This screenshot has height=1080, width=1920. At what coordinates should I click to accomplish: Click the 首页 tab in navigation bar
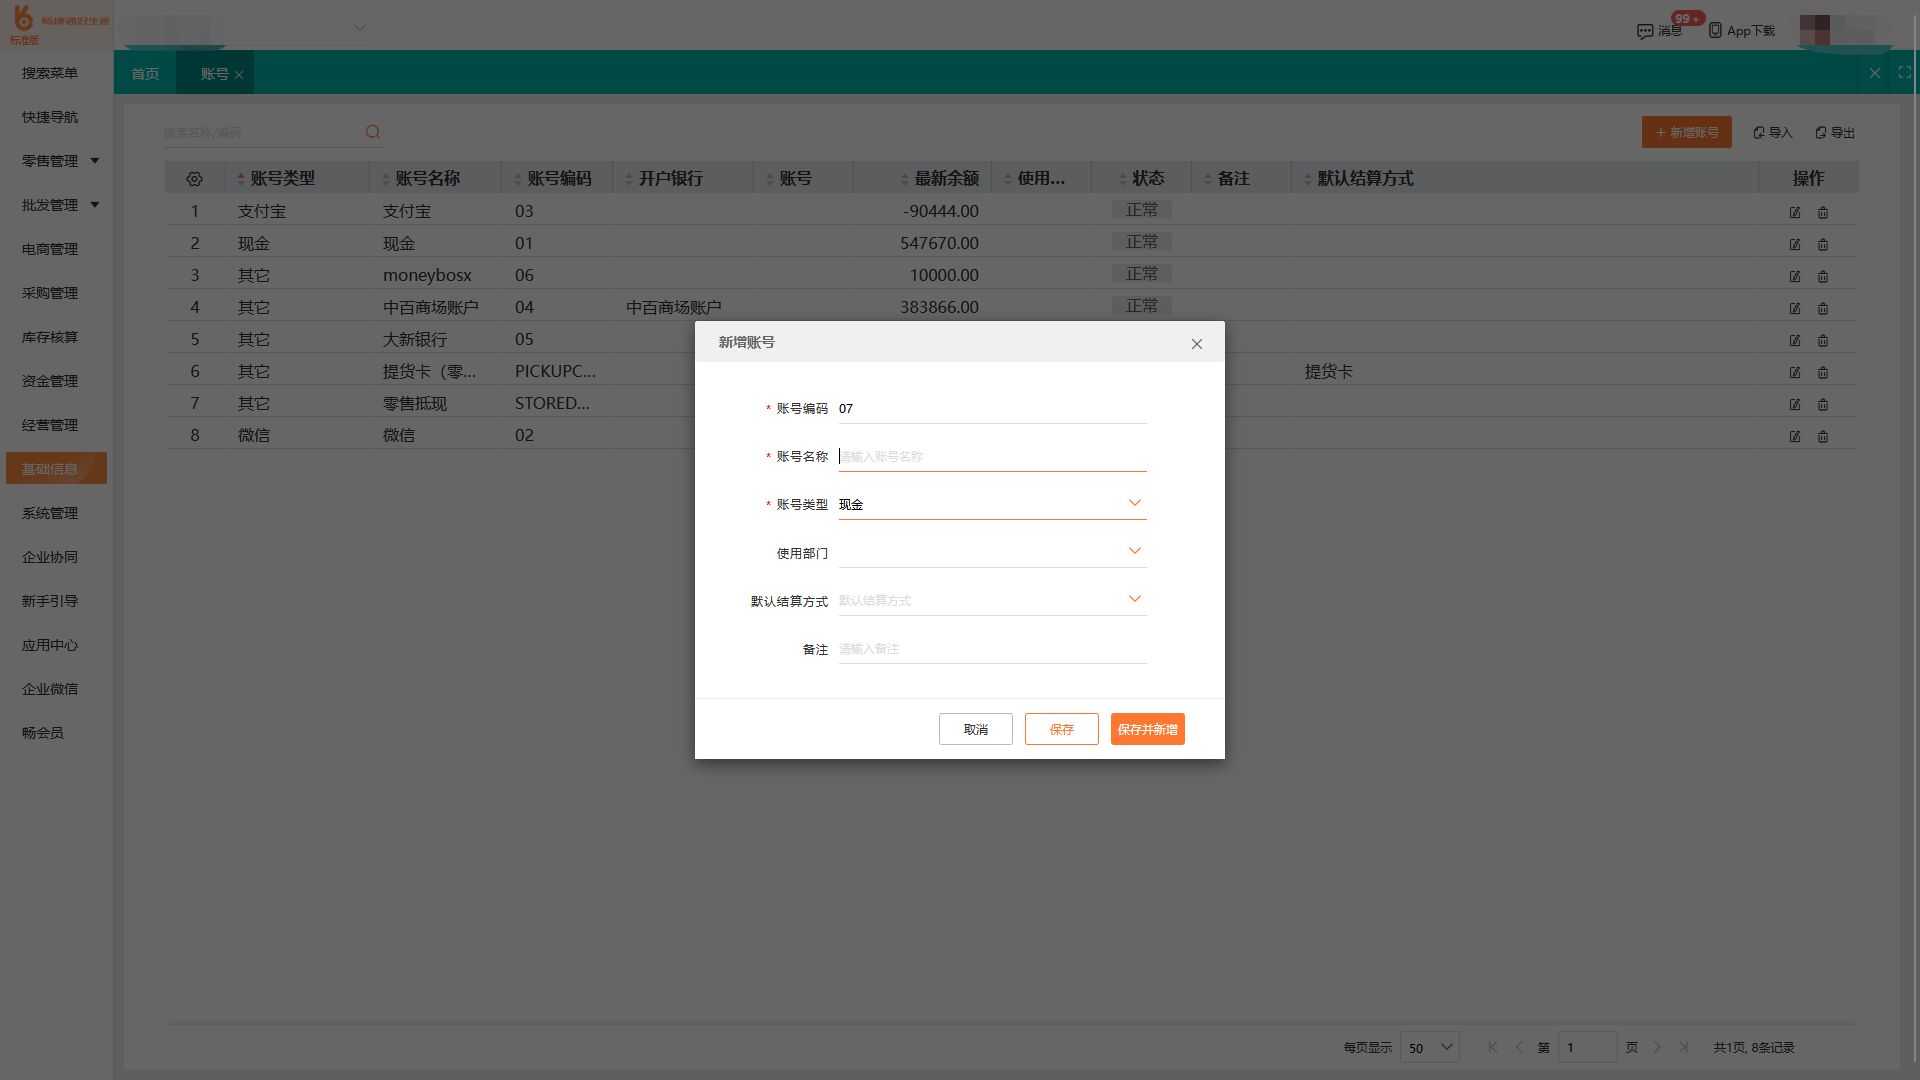point(144,74)
